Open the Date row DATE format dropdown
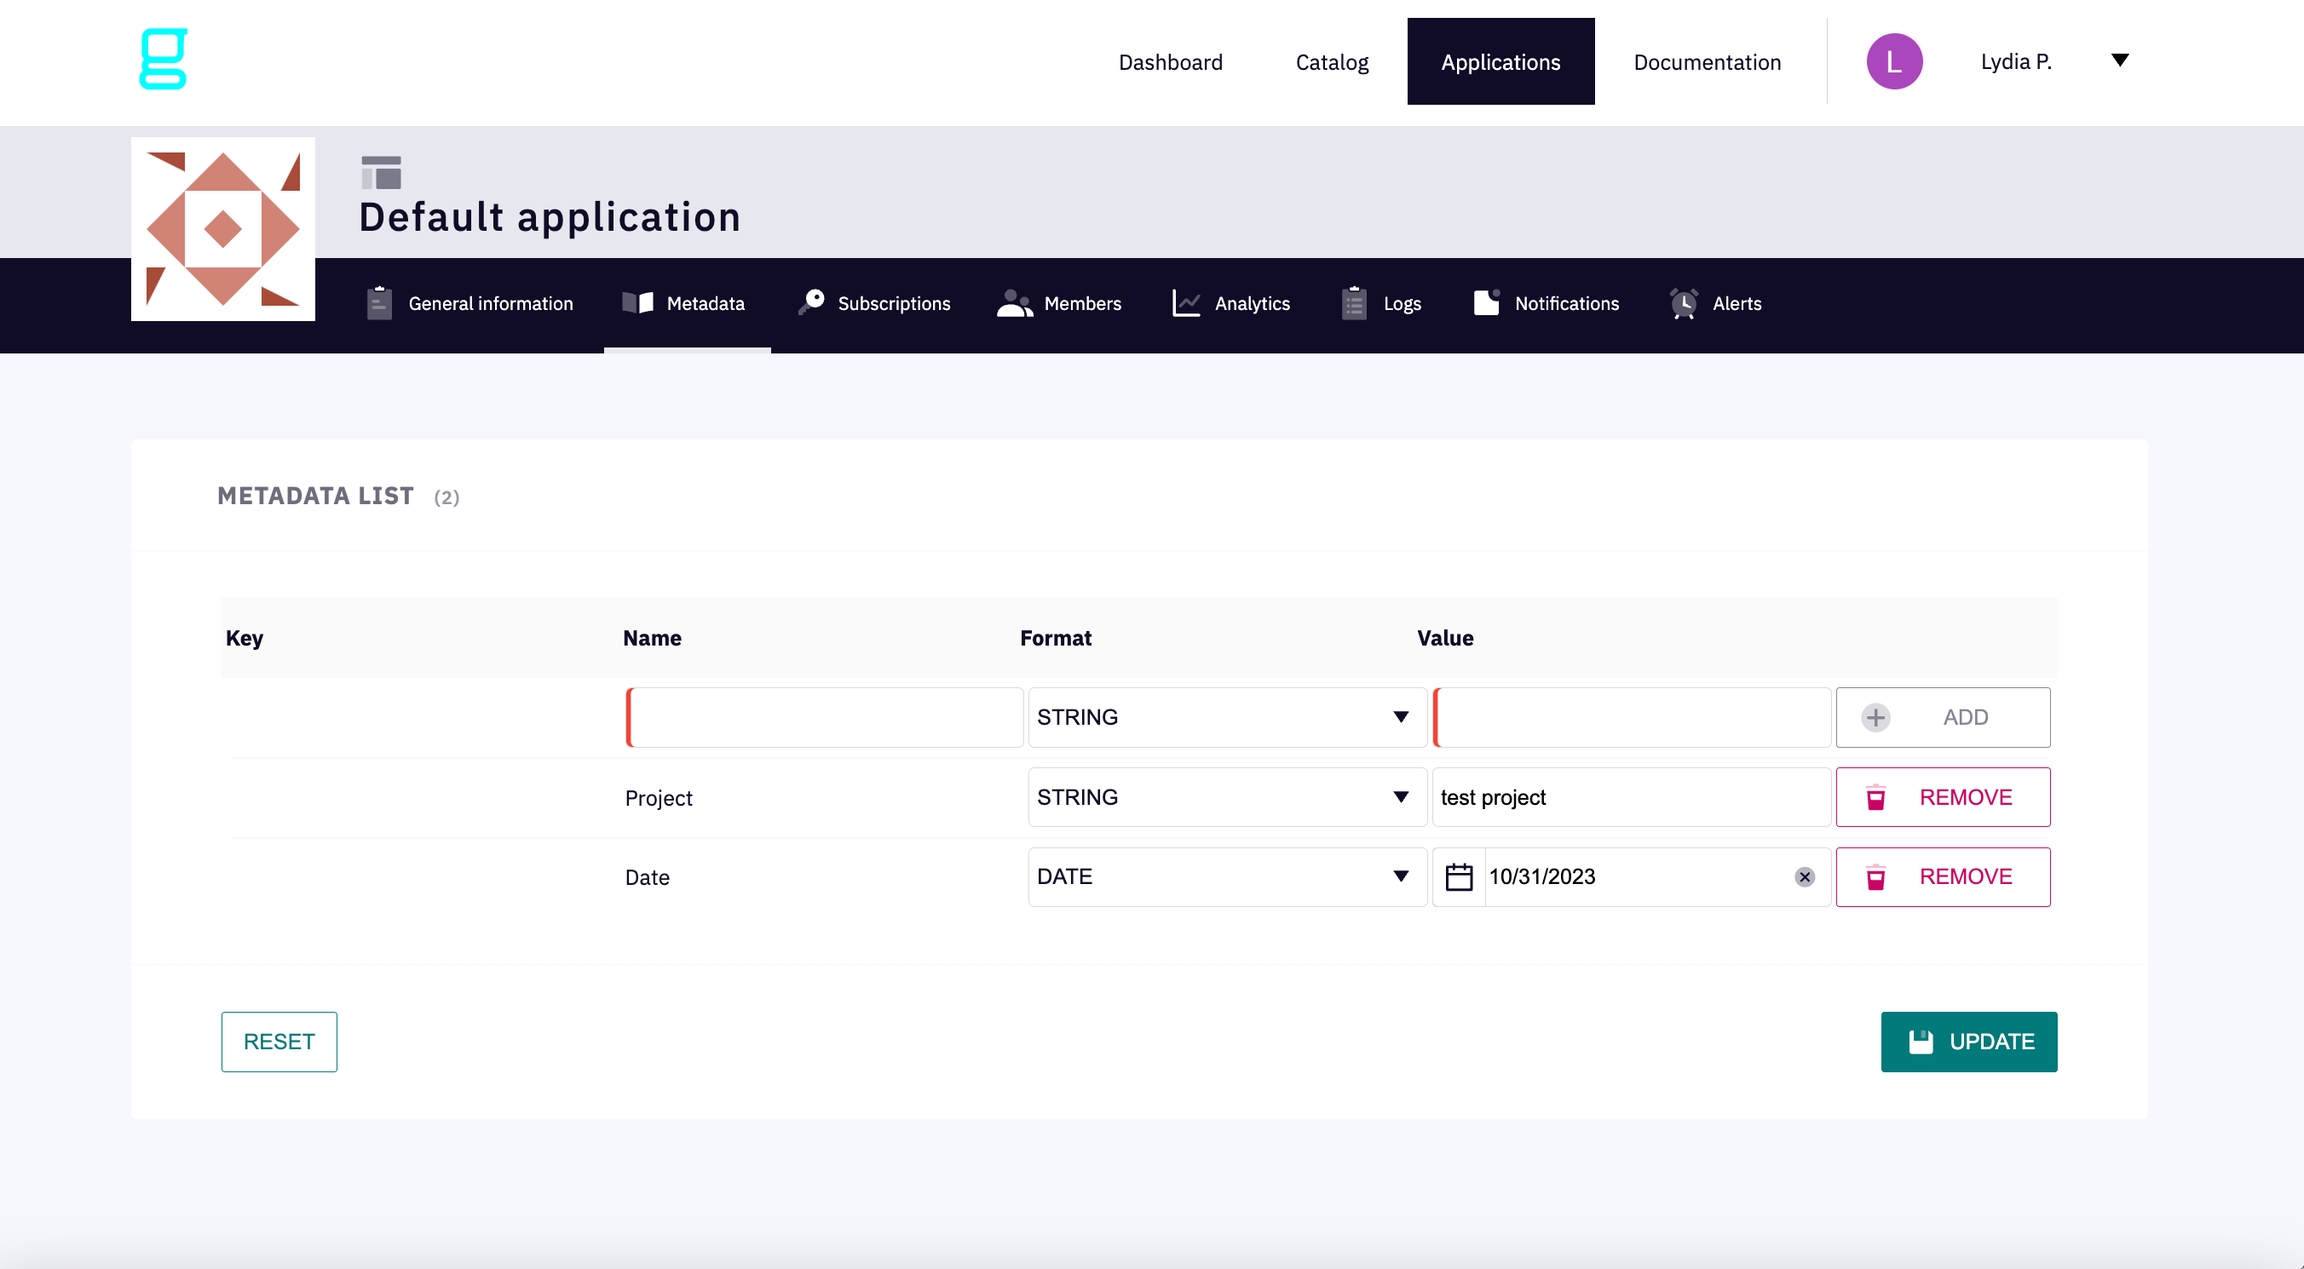 [1226, 877]
